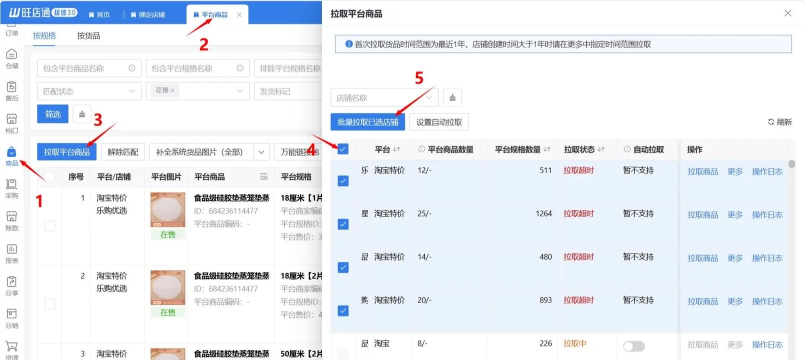The height and width of the screenshot is (360, 805).
Task: Click 补全系统货品图片（全部）button
Action: coord(202,152)
